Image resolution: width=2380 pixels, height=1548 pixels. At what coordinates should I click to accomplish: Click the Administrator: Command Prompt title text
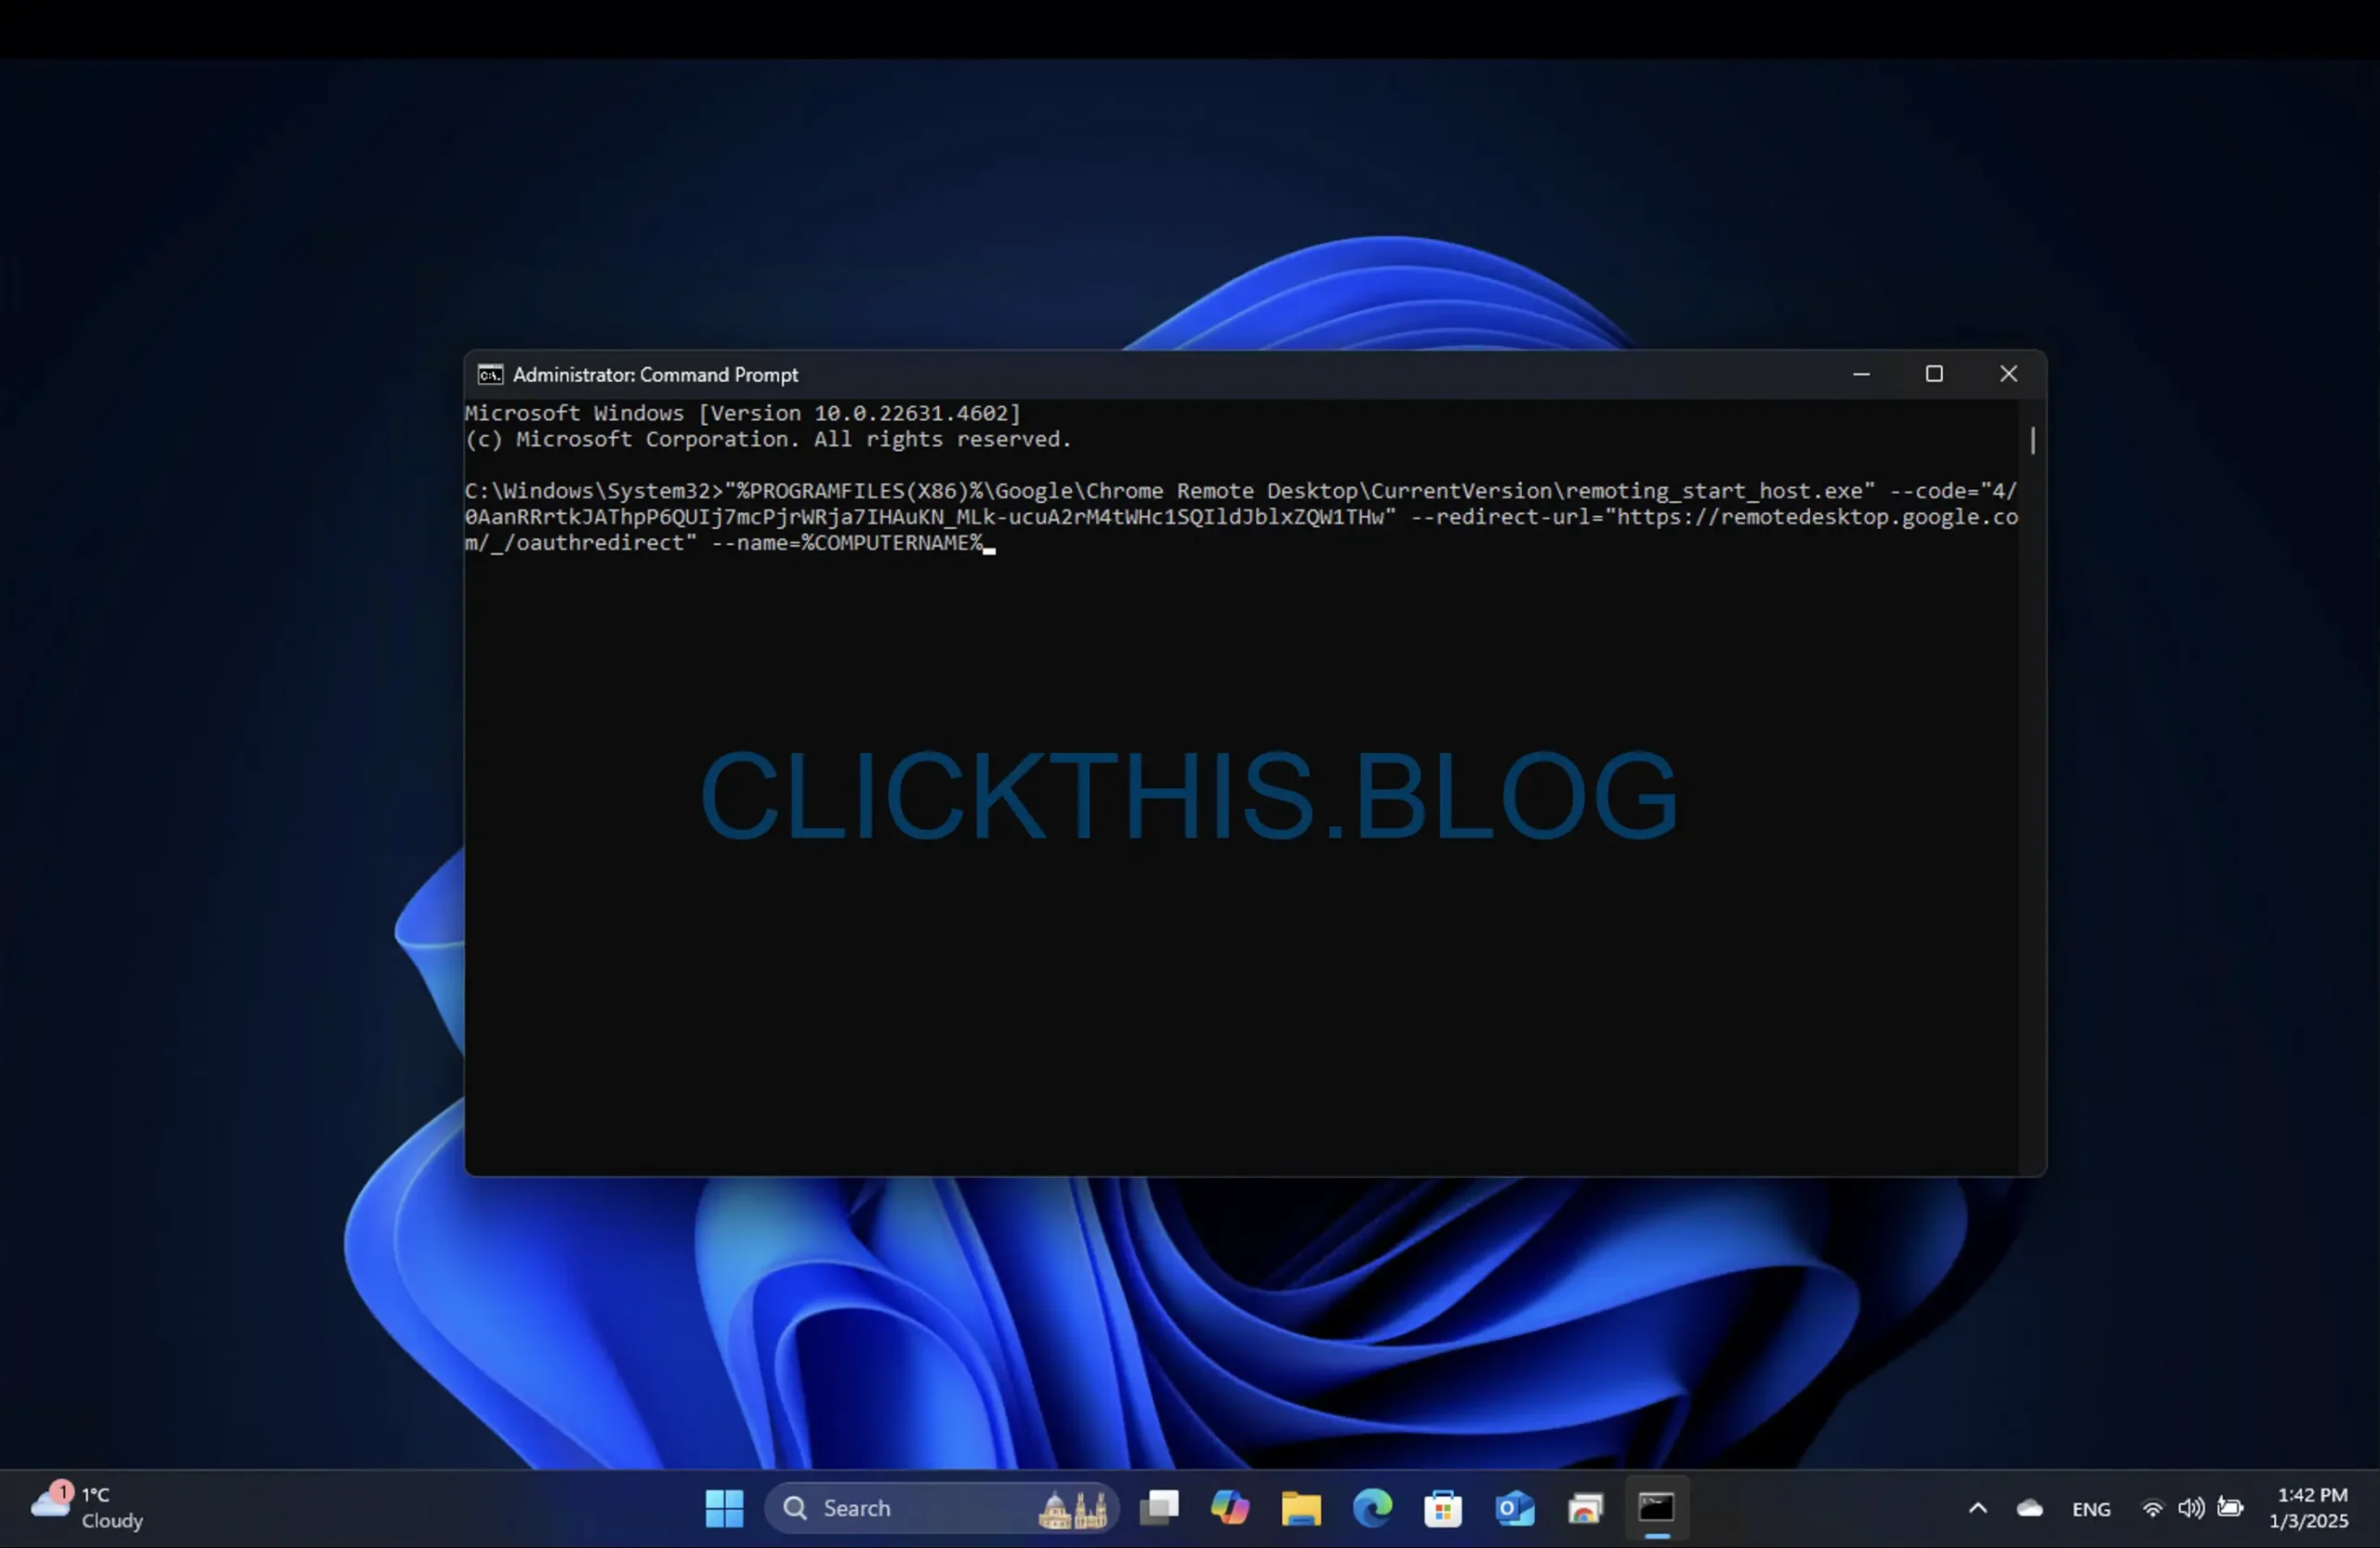click(x=655, y=375)
